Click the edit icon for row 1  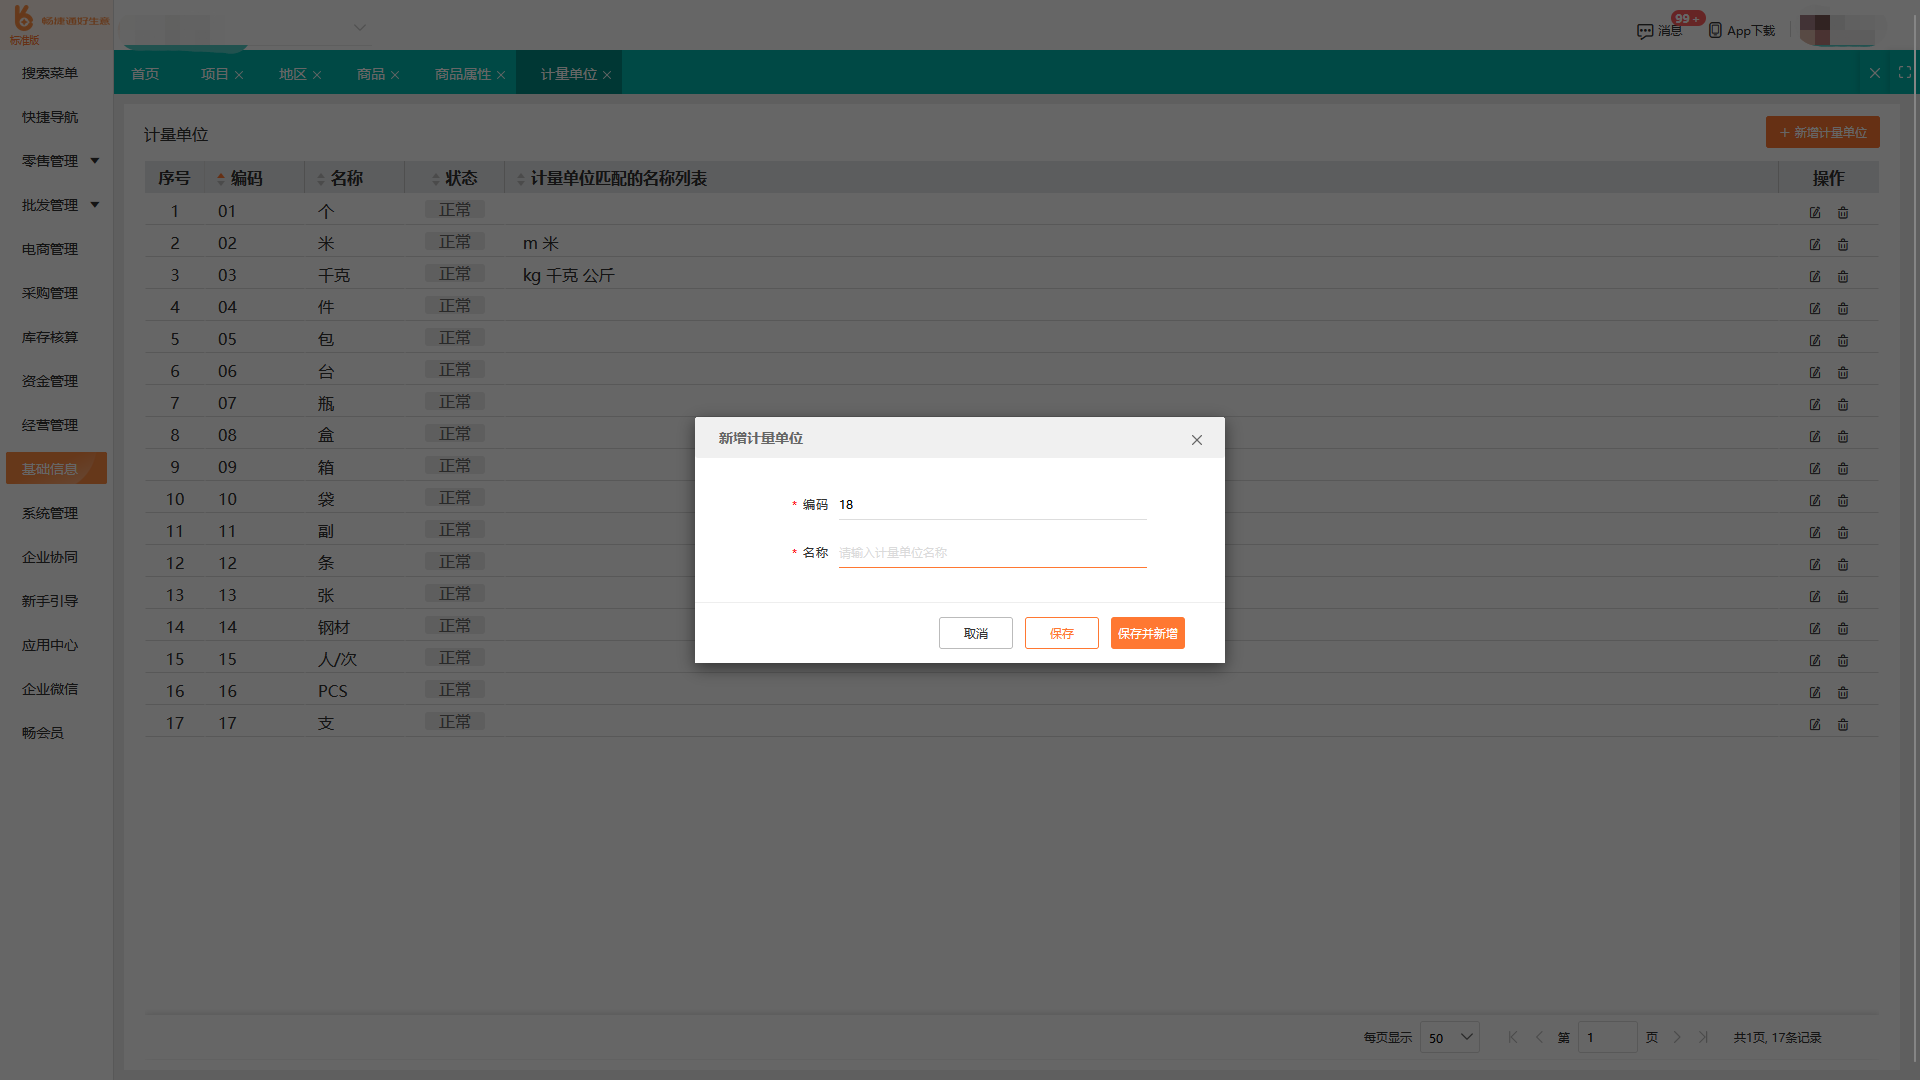[x=1815, y=211]
